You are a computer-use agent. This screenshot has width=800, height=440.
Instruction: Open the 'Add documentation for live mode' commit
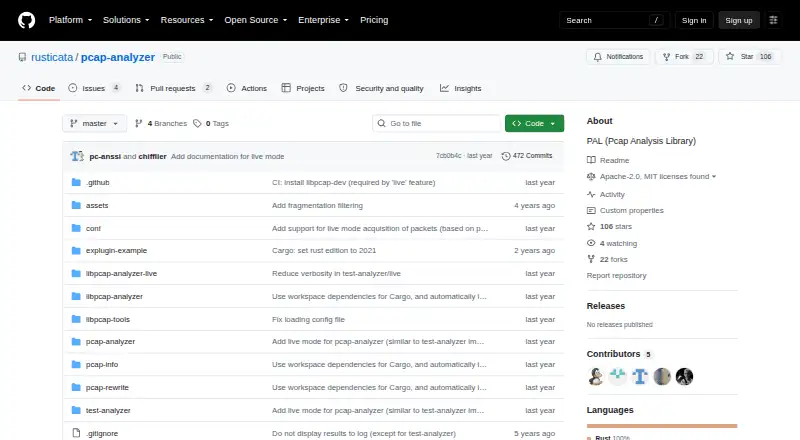228,156
